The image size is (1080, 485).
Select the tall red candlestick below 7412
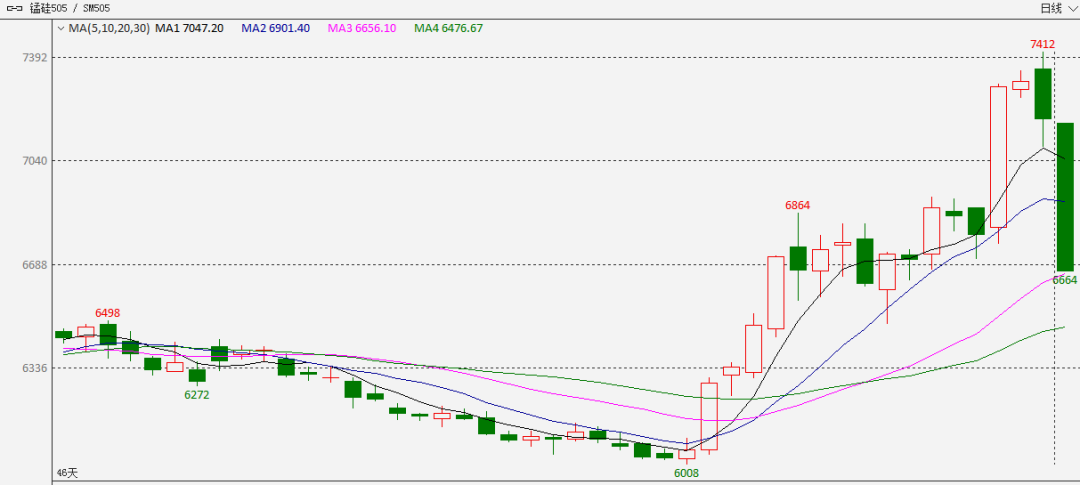click(x=998, y=156)
